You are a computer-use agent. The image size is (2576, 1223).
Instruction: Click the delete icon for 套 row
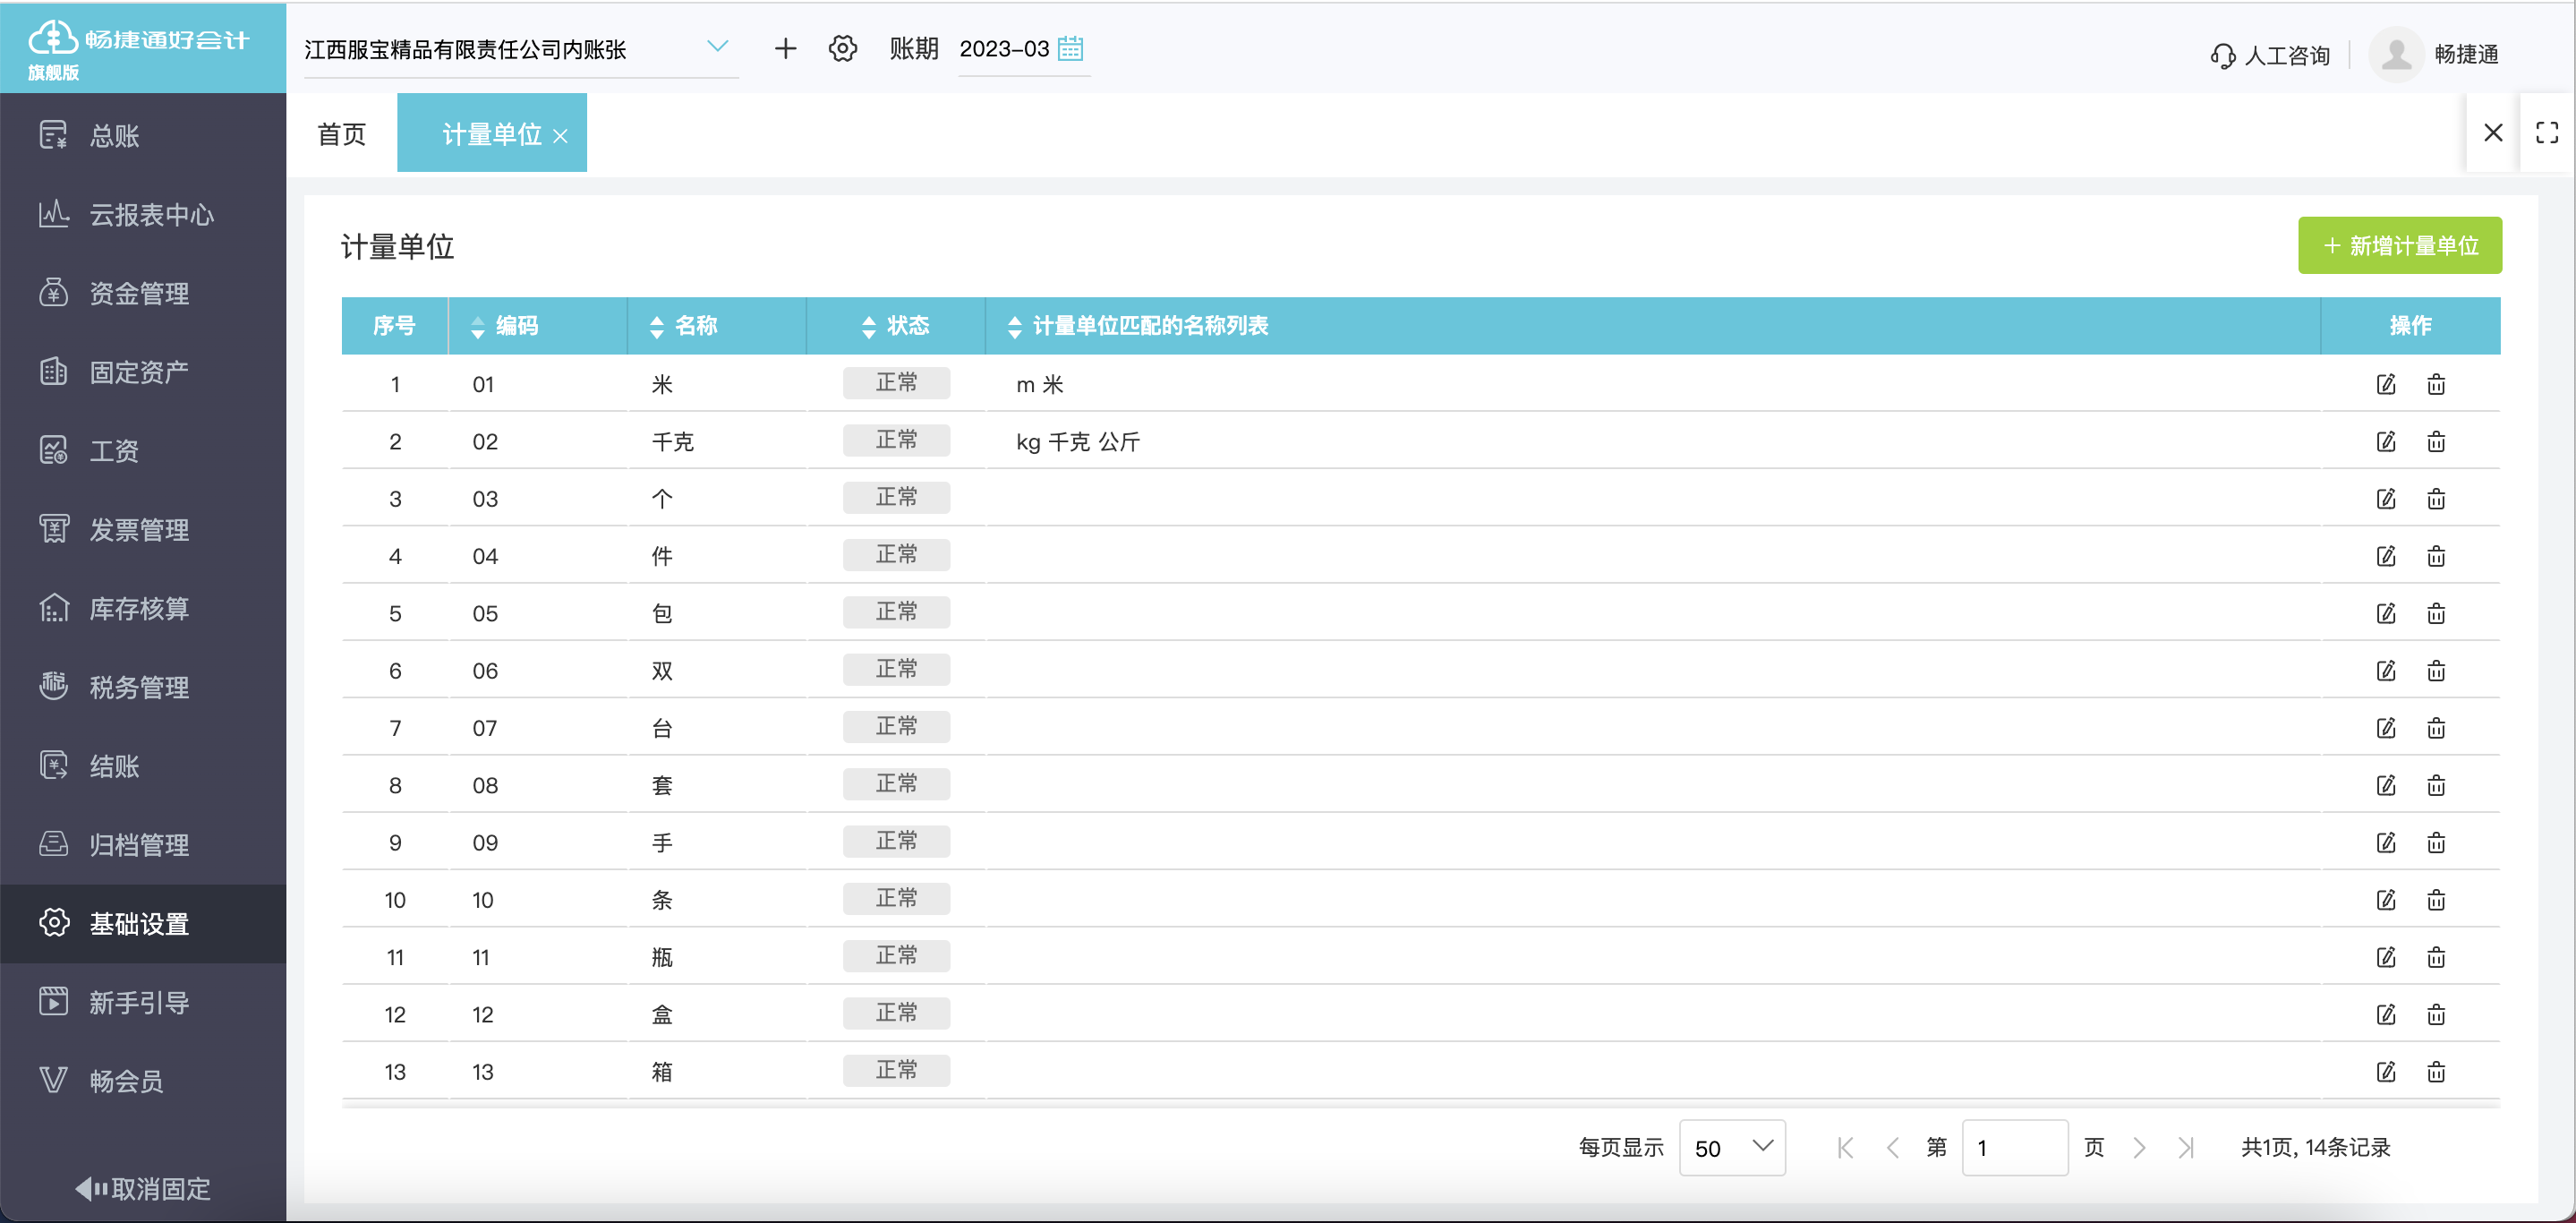2438,784
